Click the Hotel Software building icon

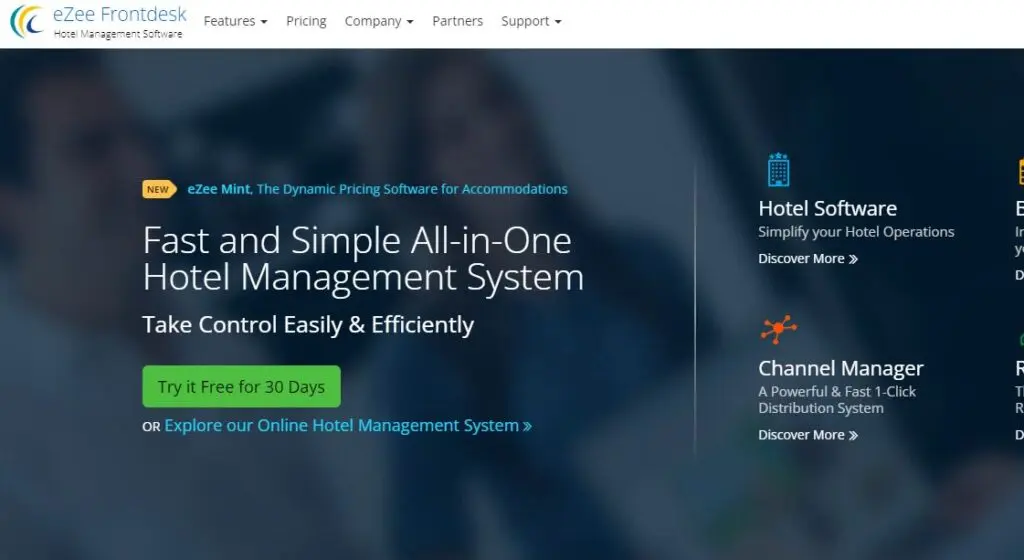pyautogui.click(x=778, y=170)
